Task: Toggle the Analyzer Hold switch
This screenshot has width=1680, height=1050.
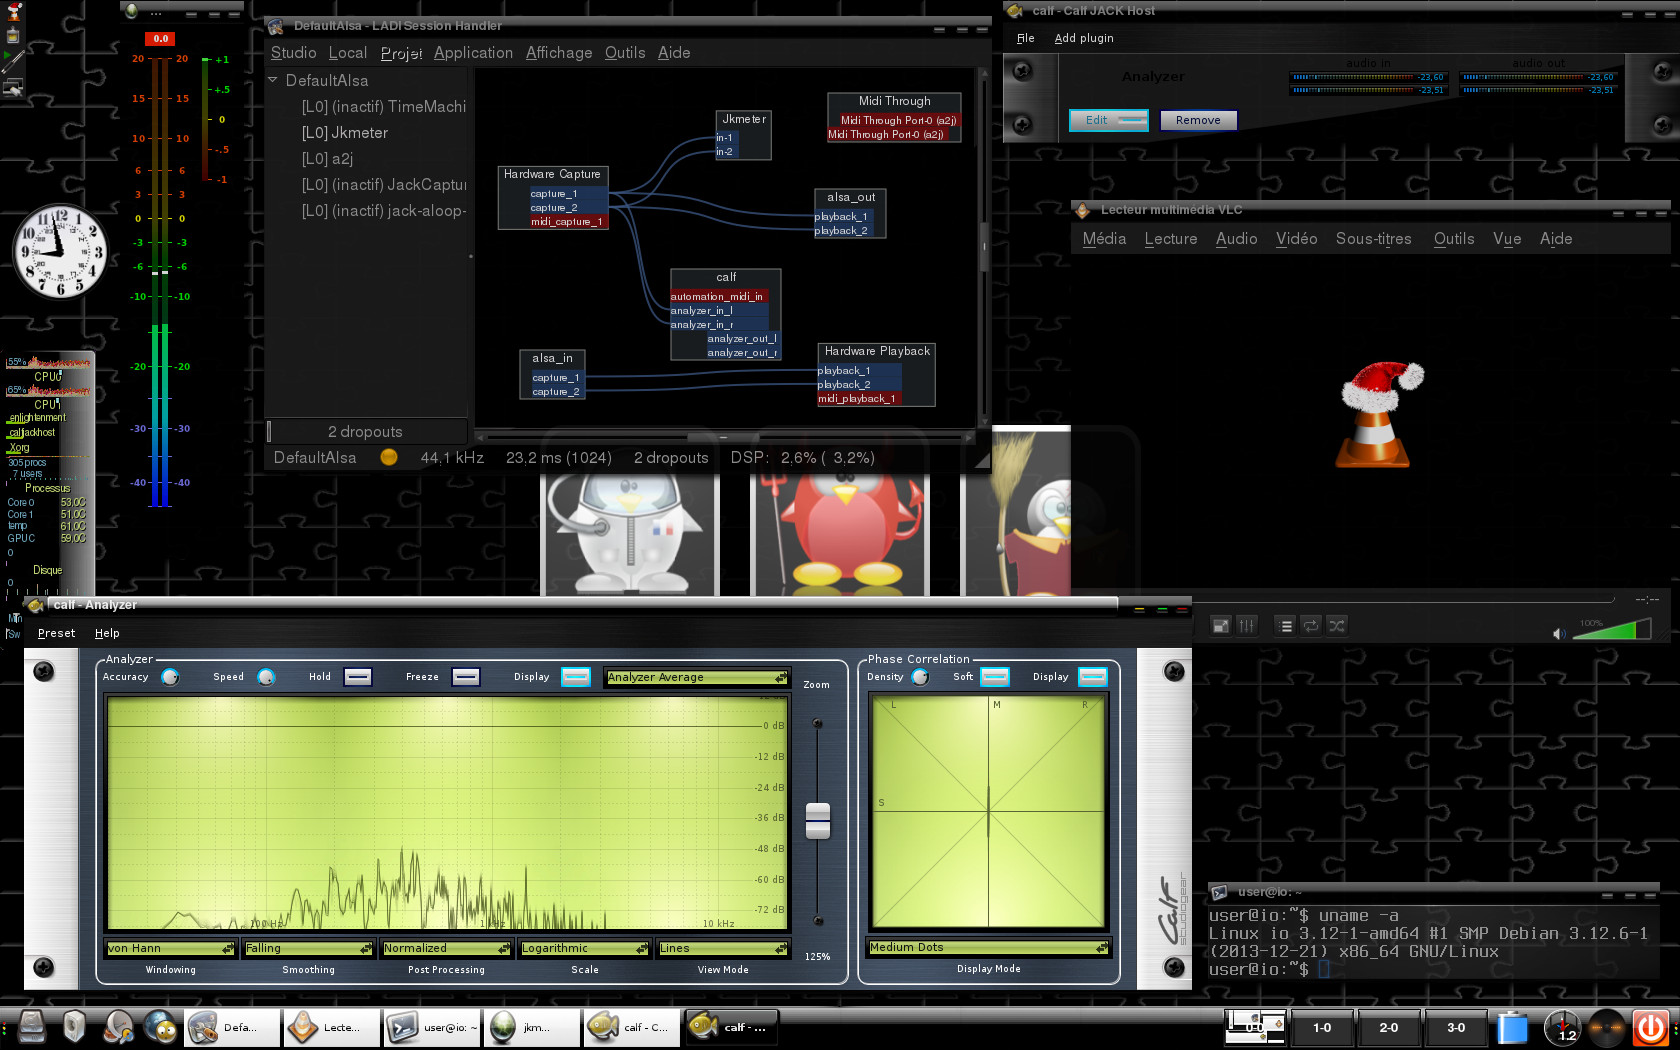Action: [x=357, y=677]
